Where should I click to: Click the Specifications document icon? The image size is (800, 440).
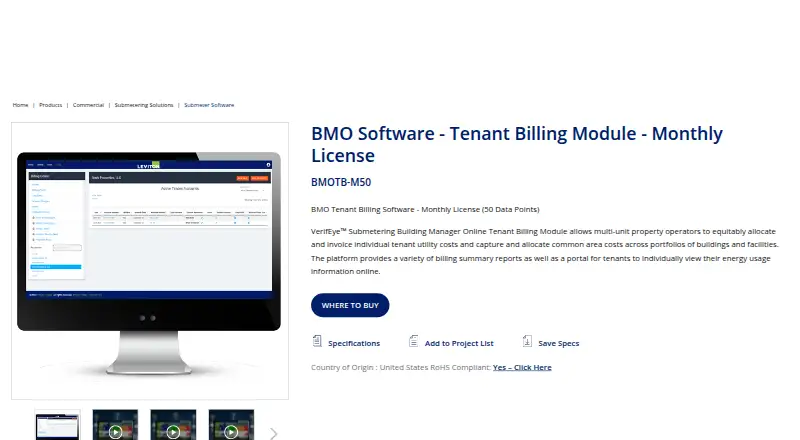317,341
